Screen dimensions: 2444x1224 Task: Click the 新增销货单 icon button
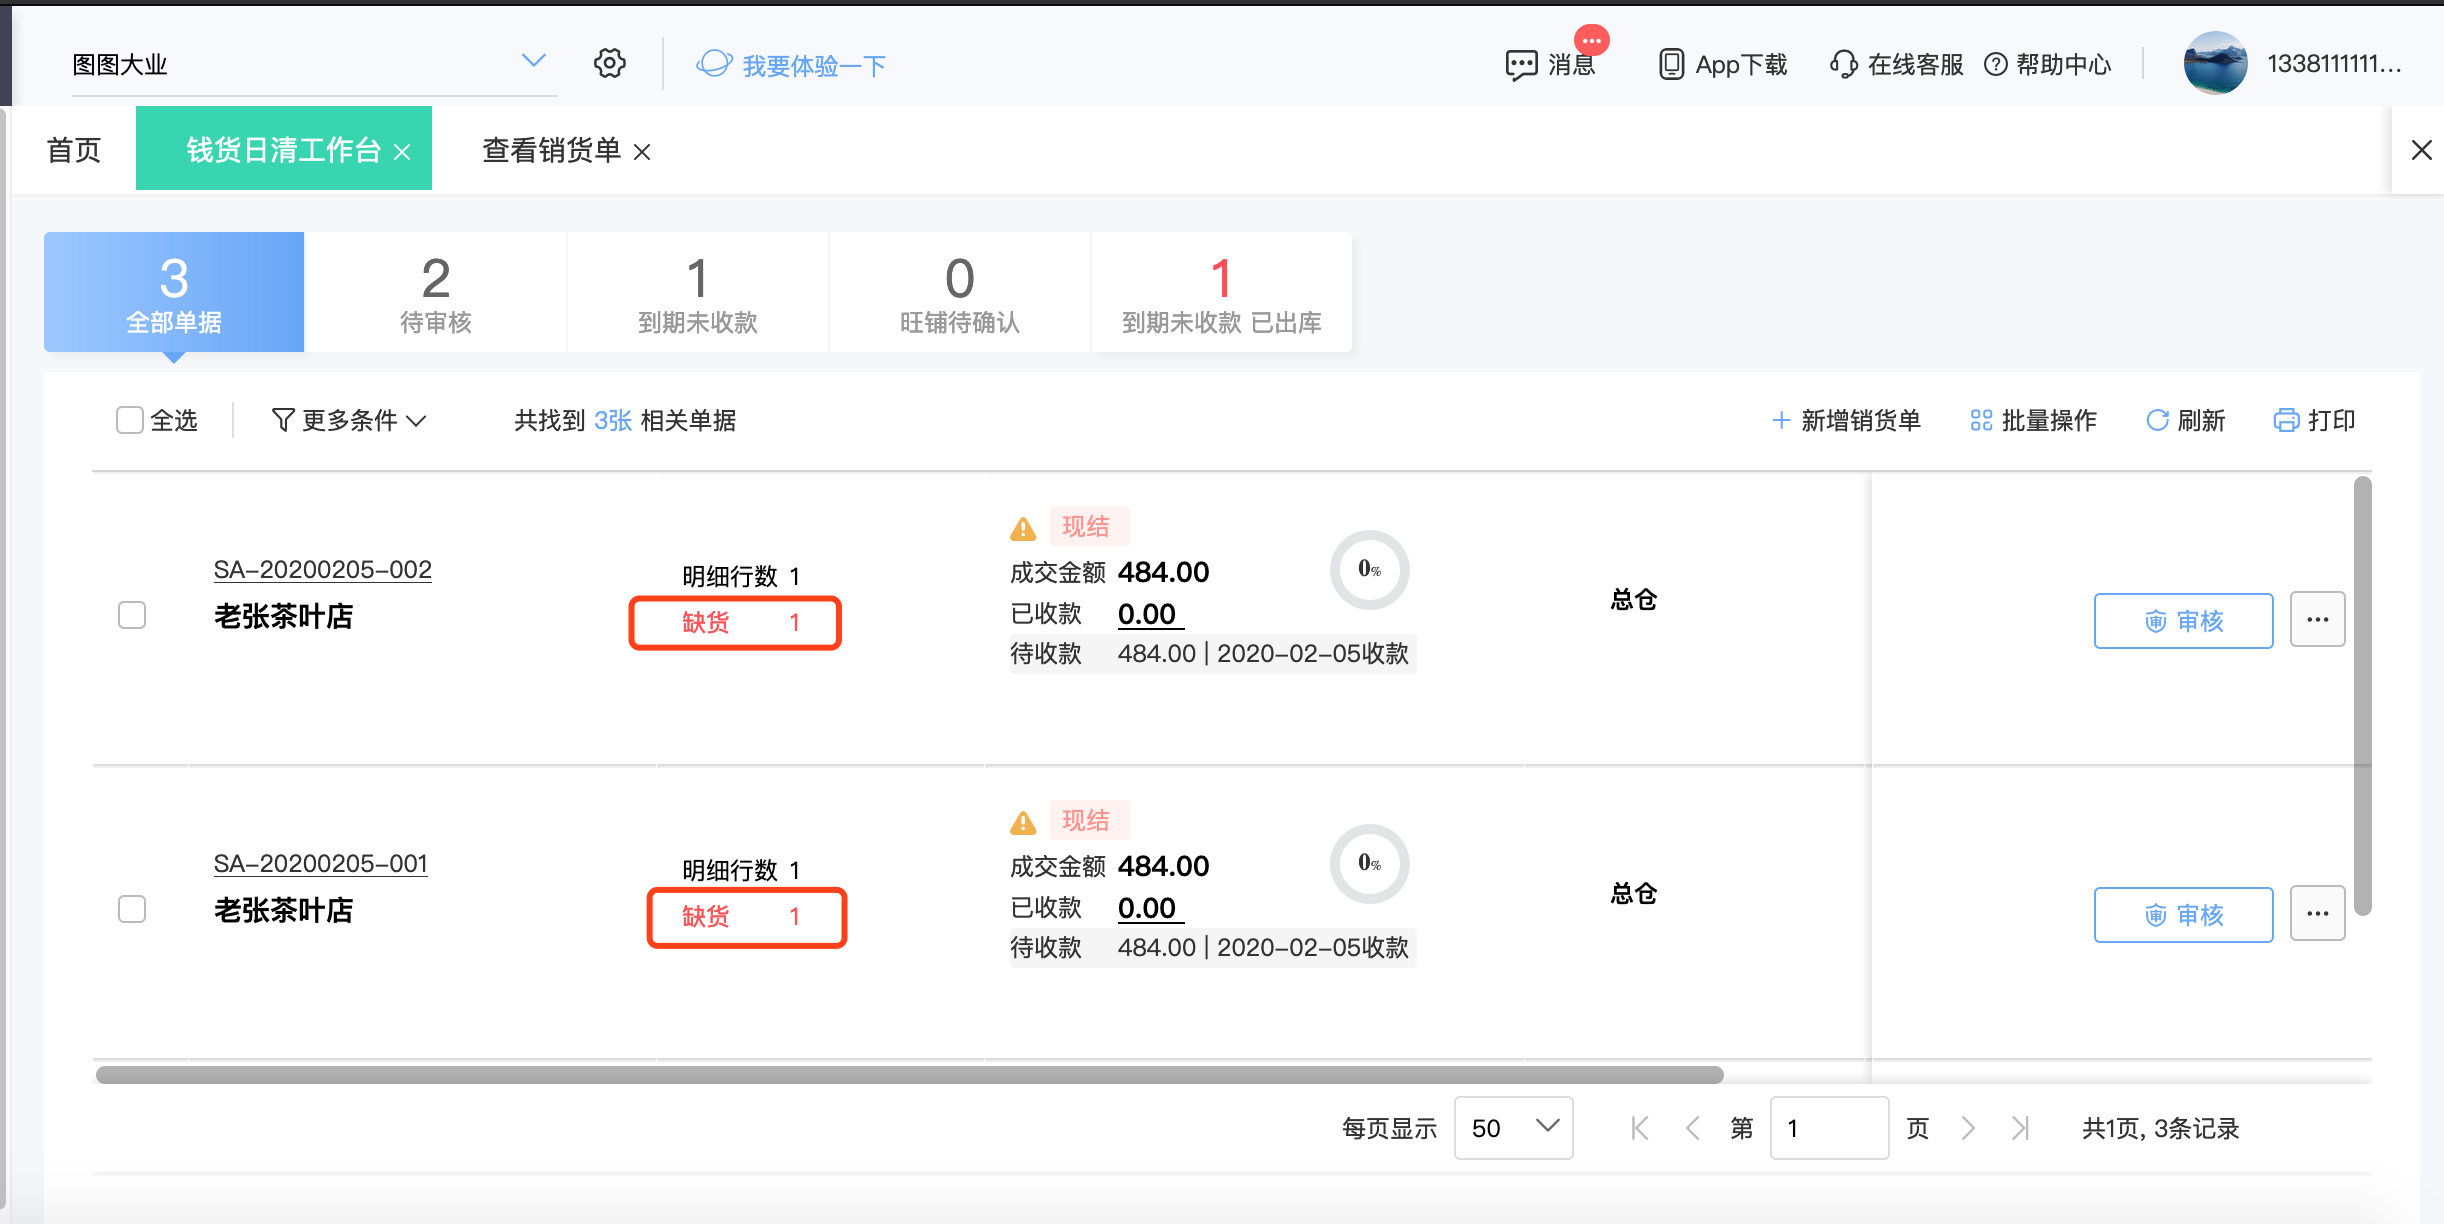point(1842,418)
